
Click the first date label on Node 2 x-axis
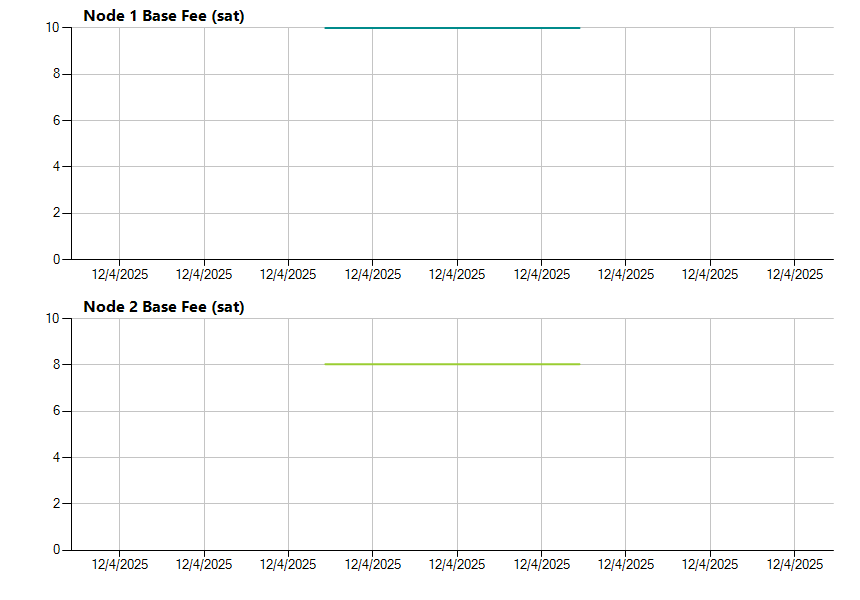(120, 565)
